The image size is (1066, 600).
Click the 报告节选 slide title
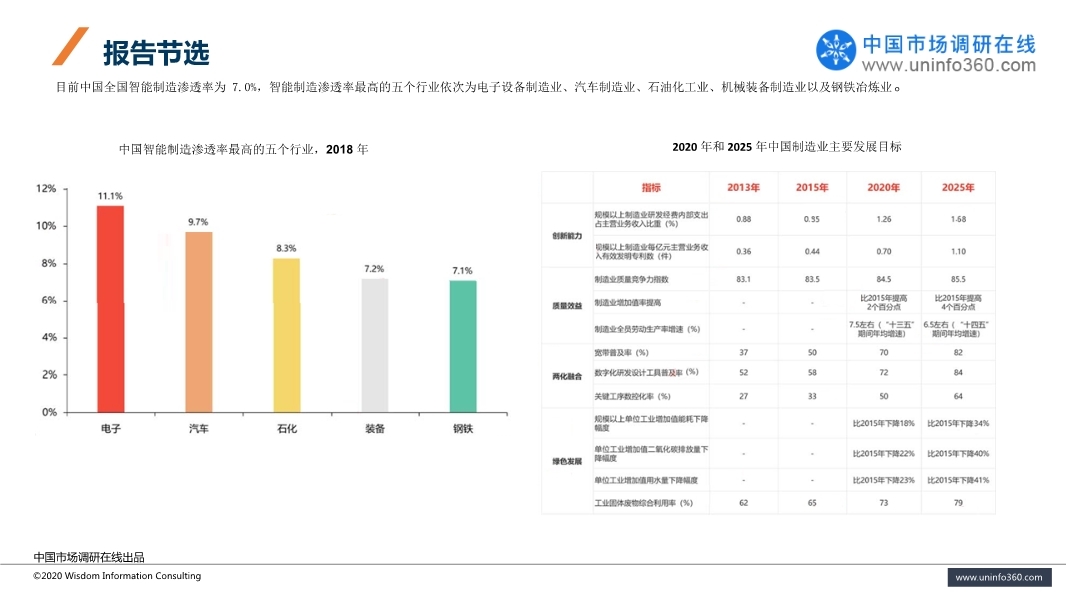156,51
